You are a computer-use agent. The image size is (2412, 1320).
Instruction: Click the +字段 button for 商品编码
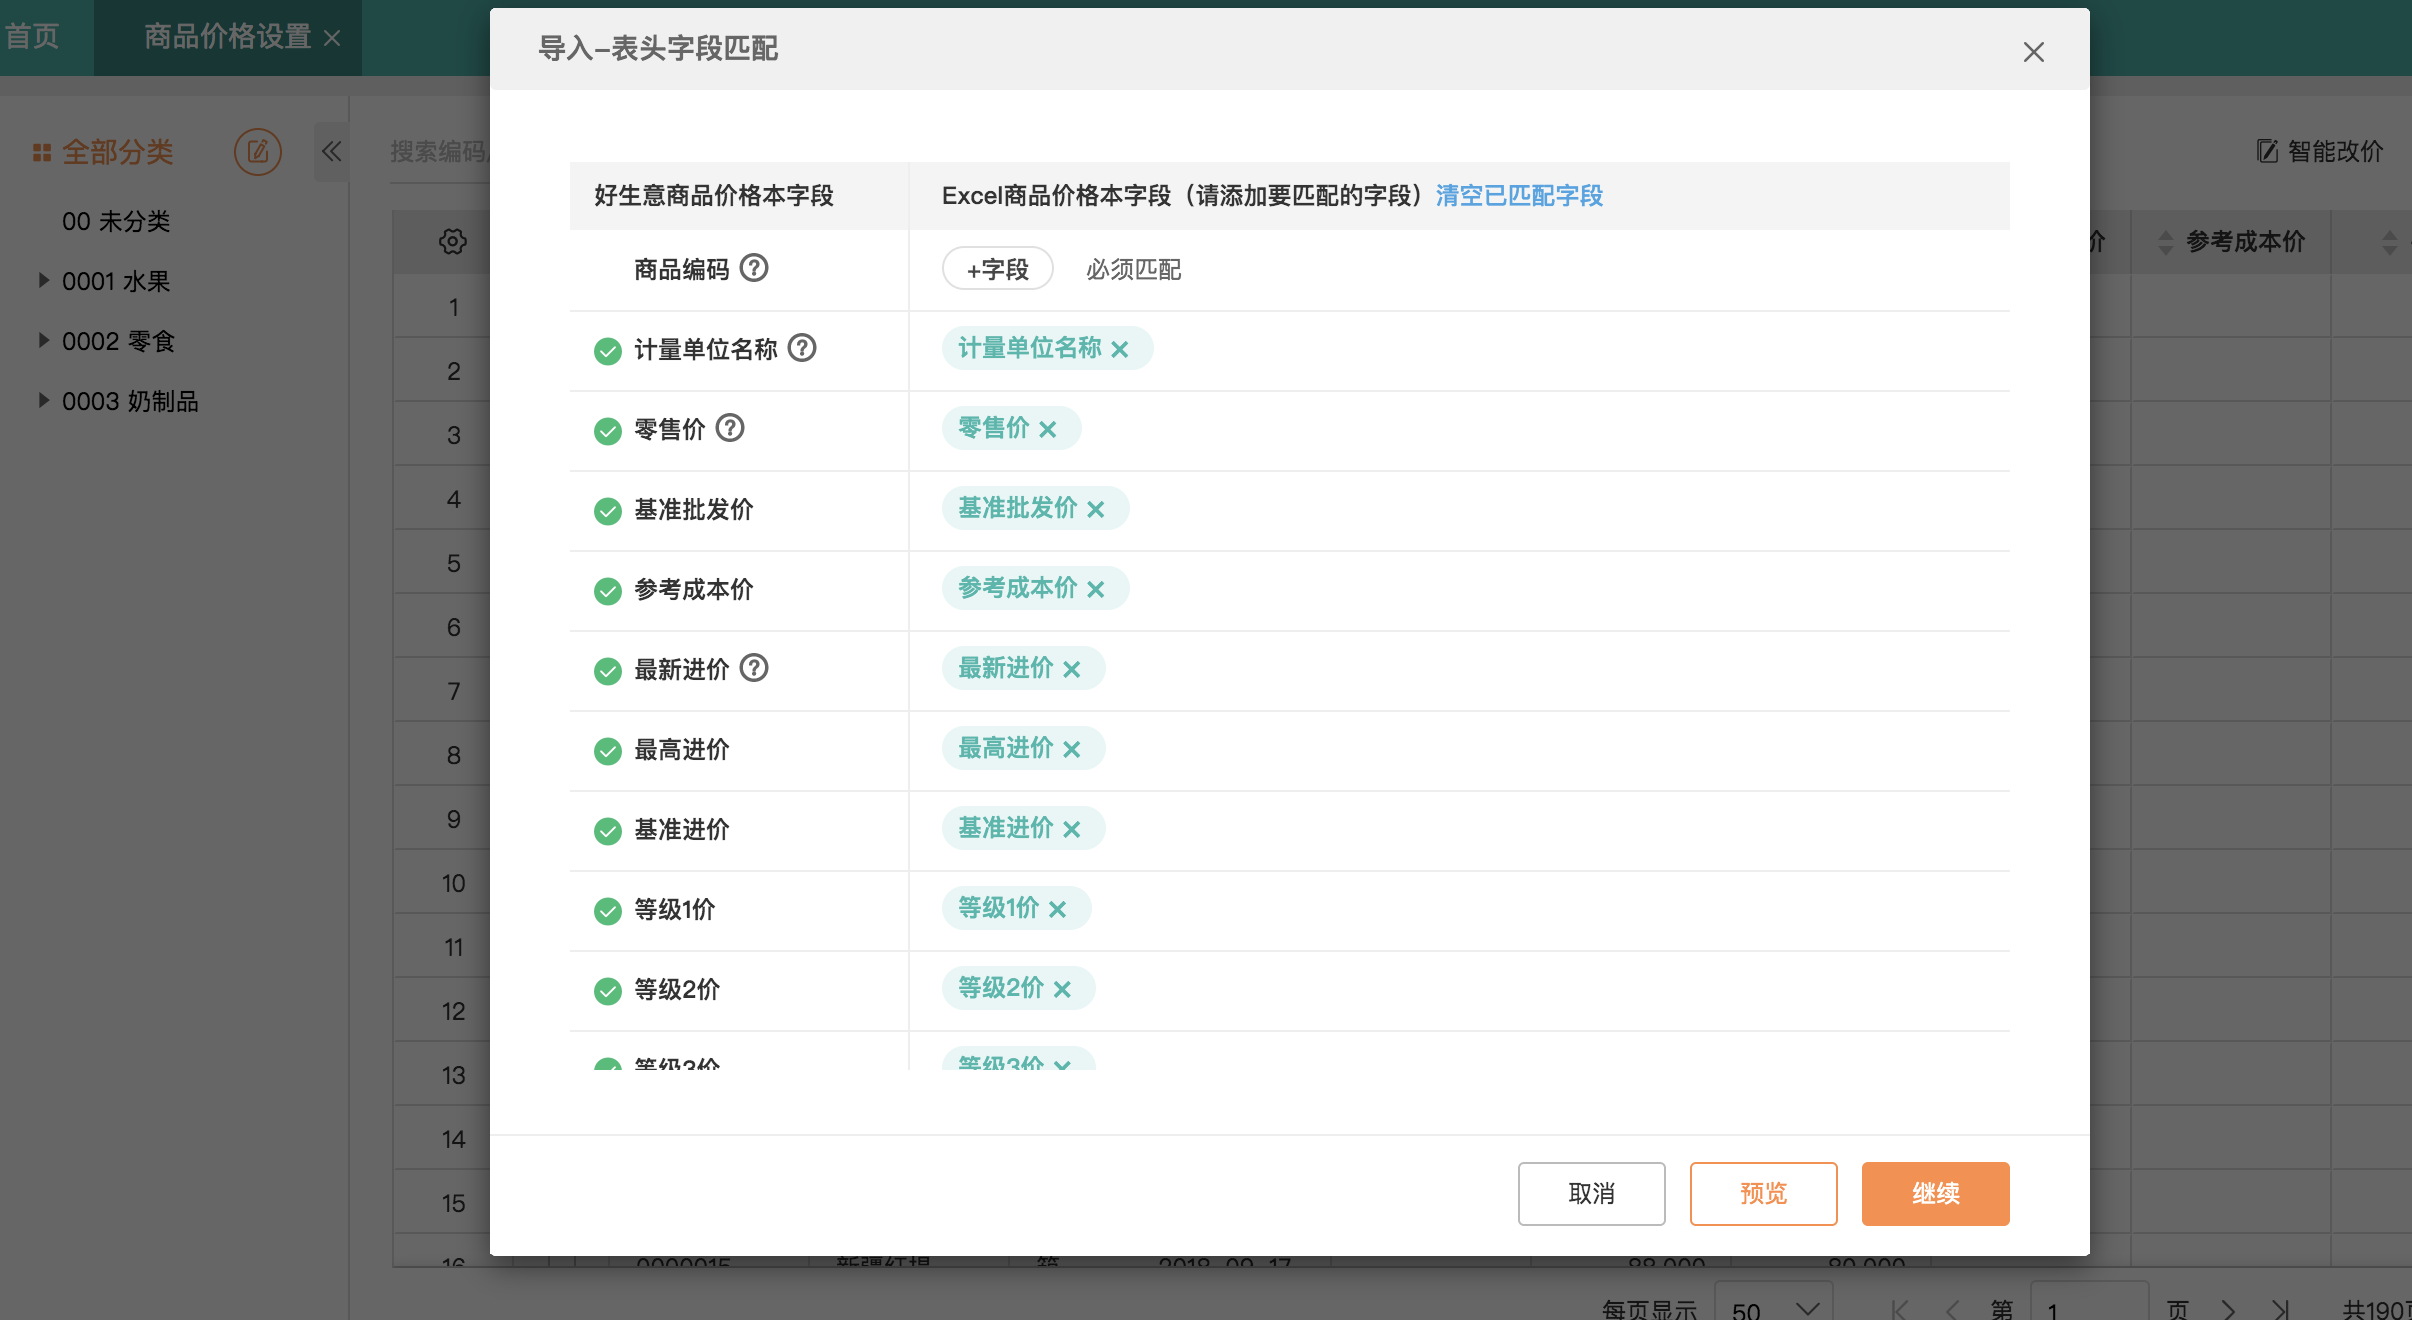click(995, 268)
